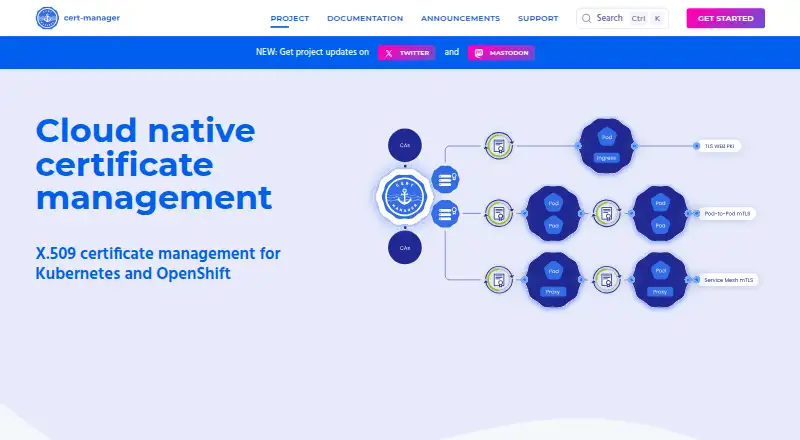800x440 pixels.
Task: Click the Pod Ingress node in diagram
Action: pos(606,146)
